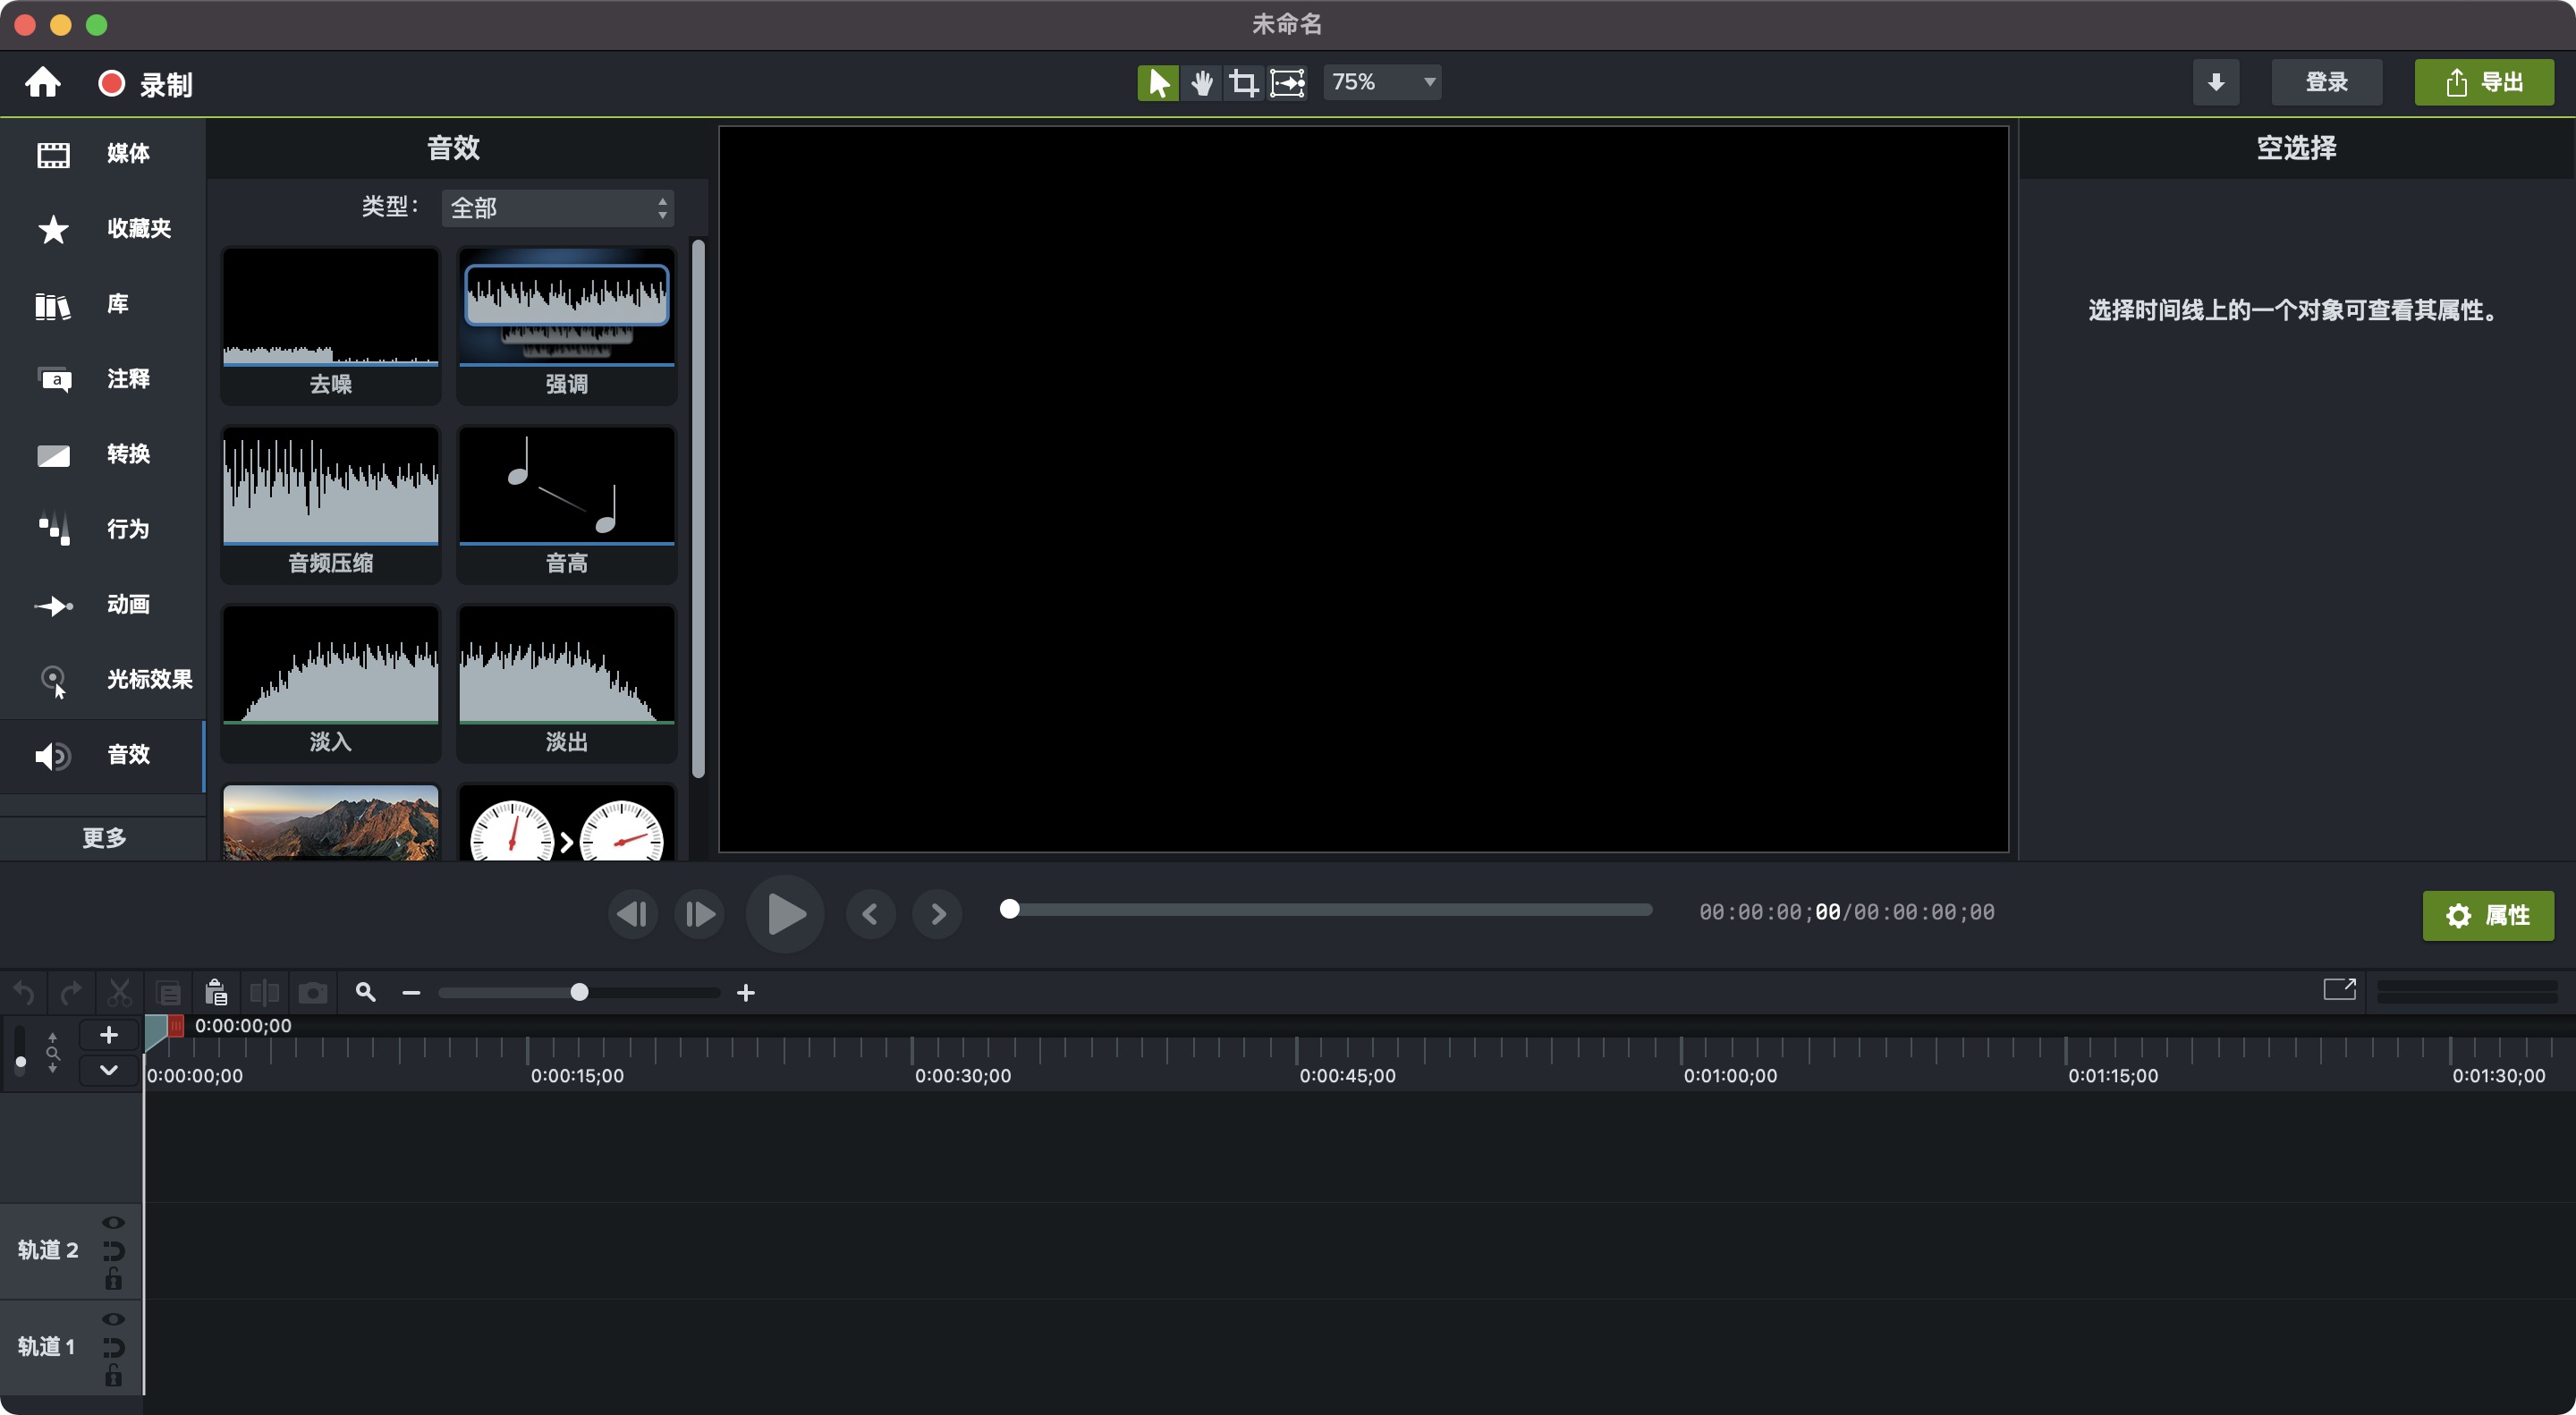
Task: Open the zoom level dropdown showing 75%
Action: (x=1381, y=82)
